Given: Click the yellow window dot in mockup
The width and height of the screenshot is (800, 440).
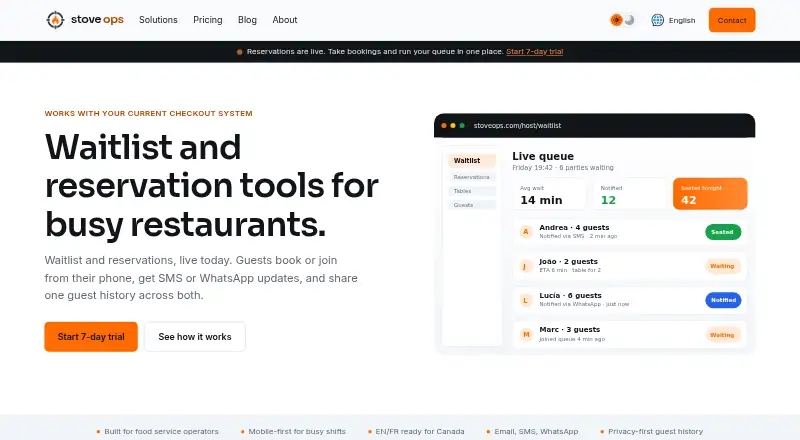Looking at the screenshot, I should click(x=453, y=126).
